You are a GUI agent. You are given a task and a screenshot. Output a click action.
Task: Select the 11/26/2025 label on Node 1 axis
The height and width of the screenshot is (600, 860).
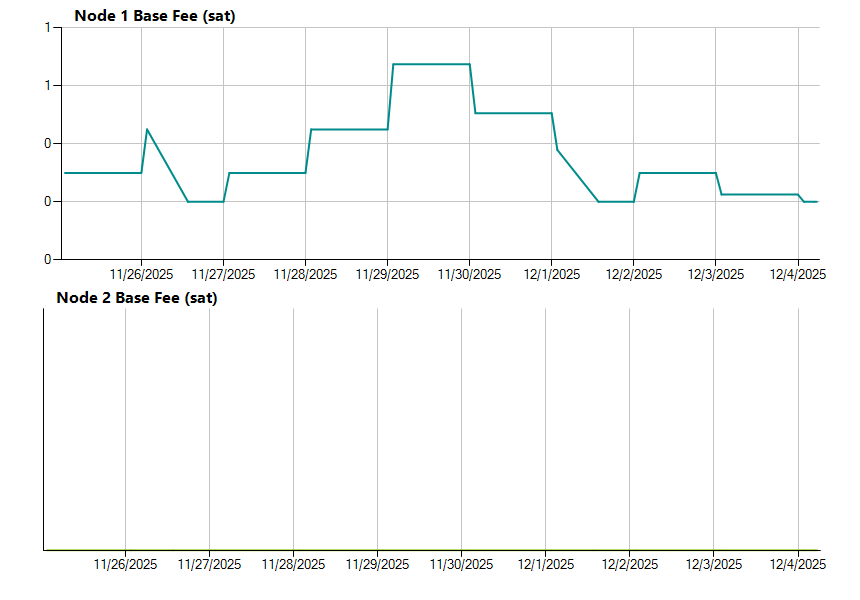click(x=141, y=273)
